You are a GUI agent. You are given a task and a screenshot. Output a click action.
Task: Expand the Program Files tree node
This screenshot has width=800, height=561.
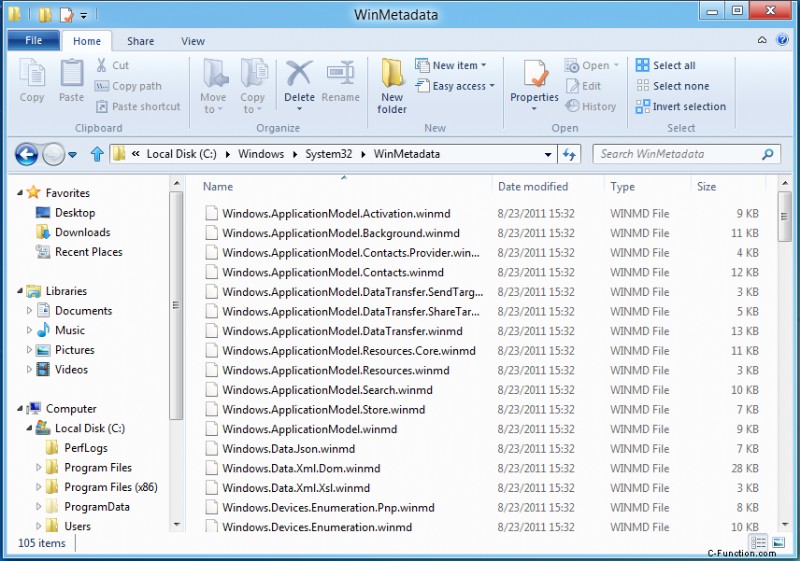(x=41, y=468)
